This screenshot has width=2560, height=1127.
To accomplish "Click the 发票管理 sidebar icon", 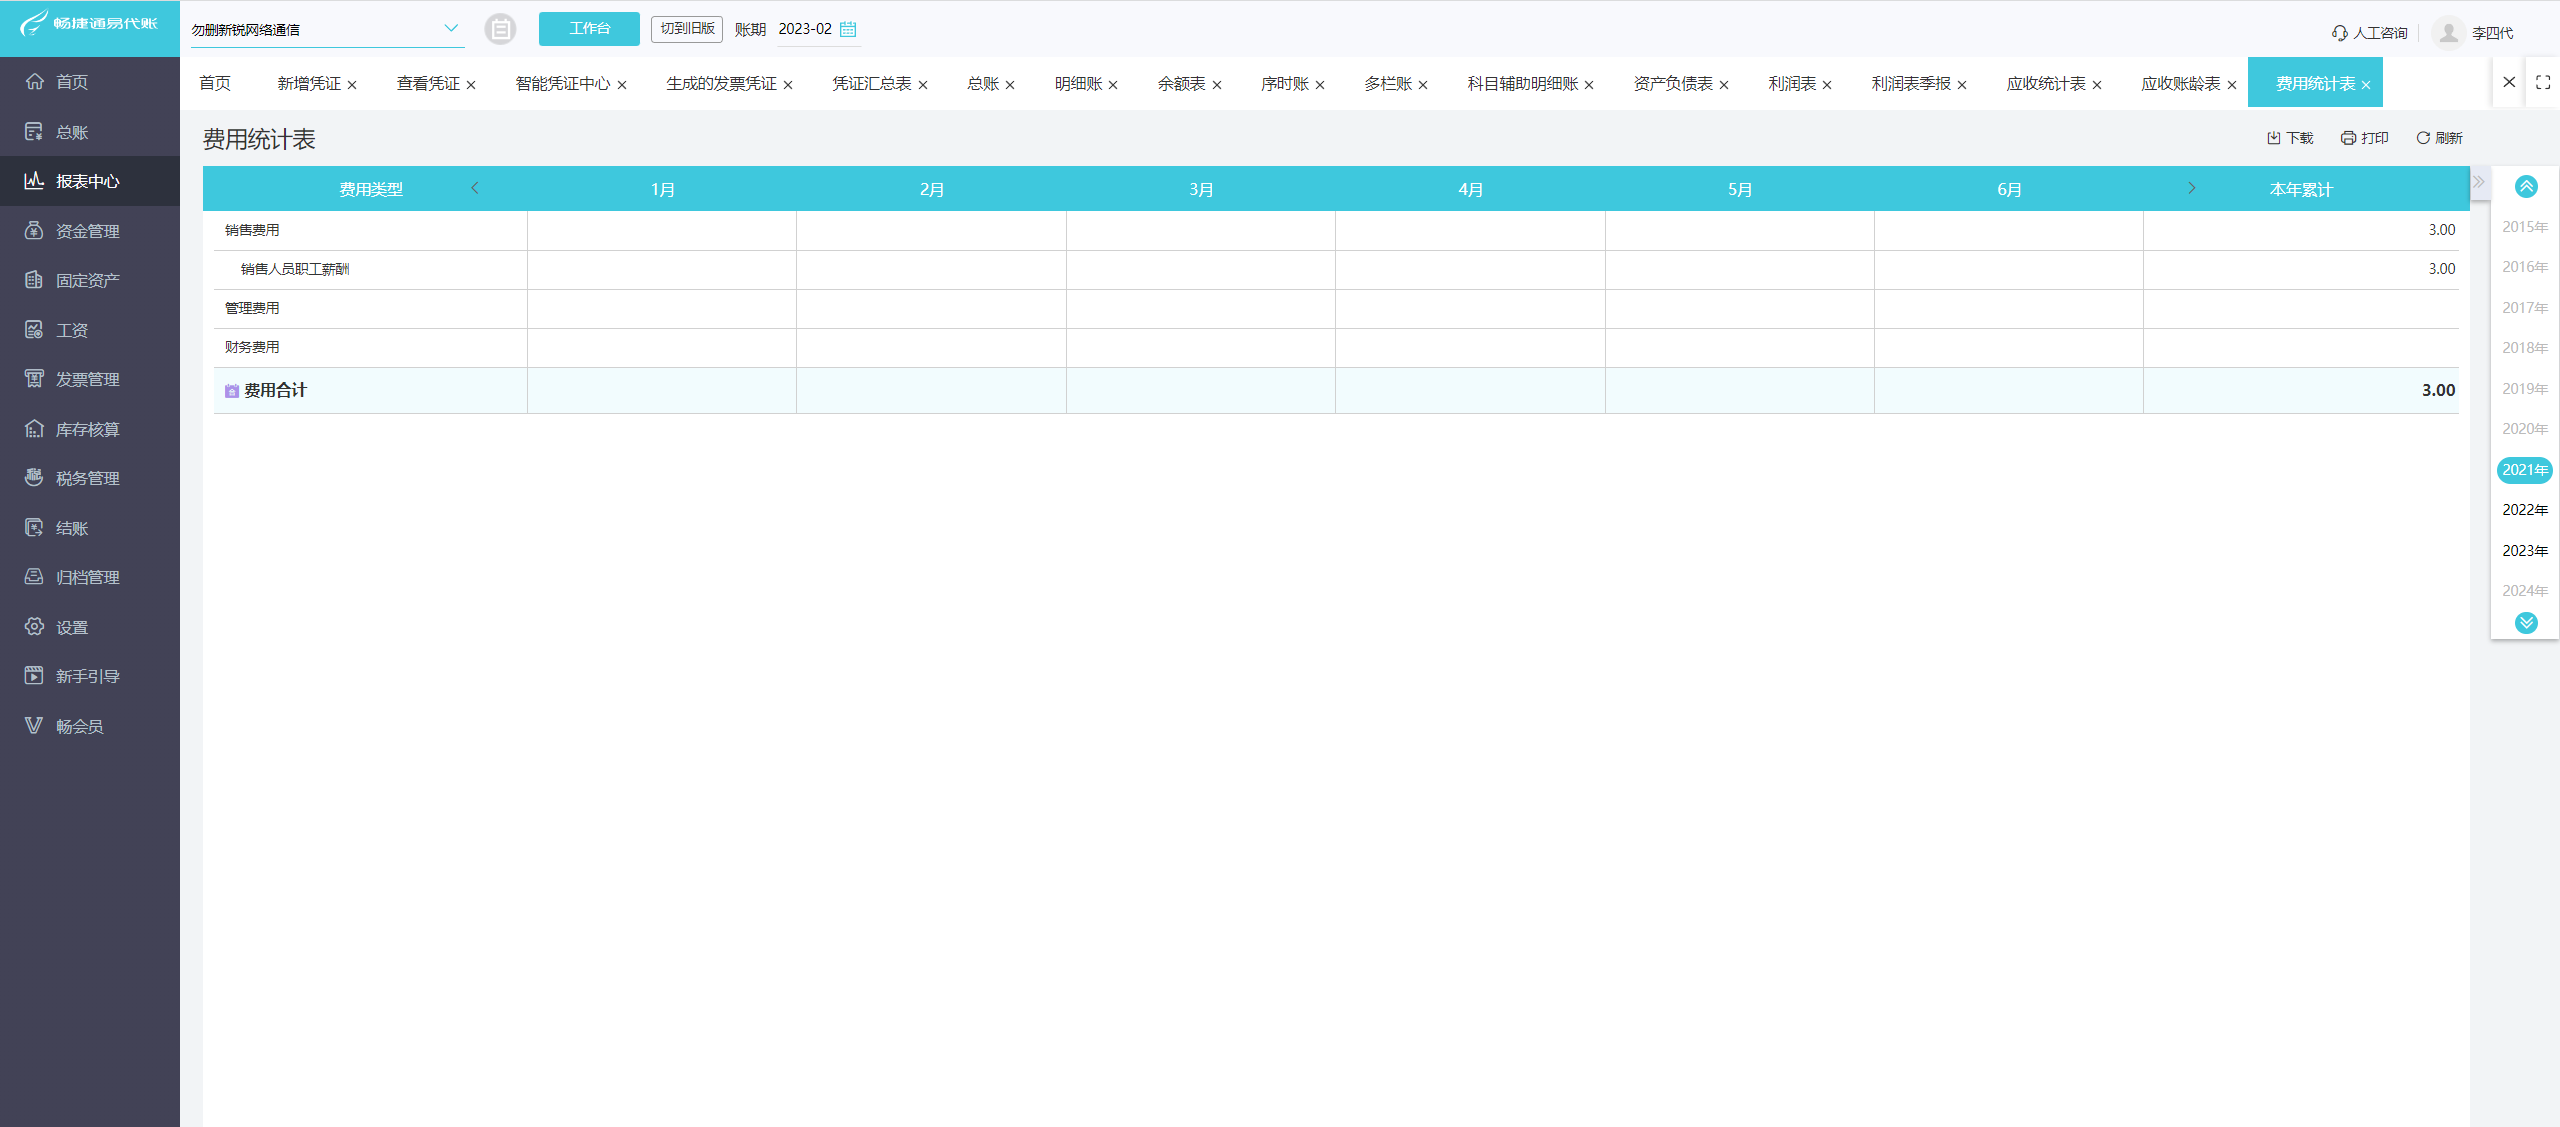I will [x=90, y=379].
